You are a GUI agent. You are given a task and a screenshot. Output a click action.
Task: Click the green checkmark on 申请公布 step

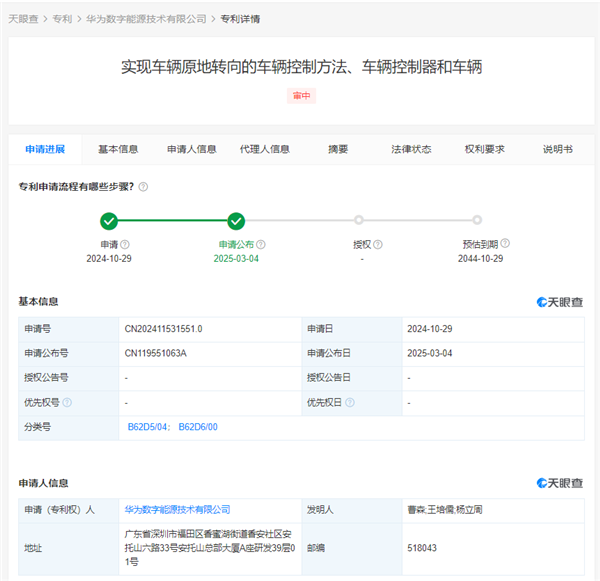click(236, 221)
